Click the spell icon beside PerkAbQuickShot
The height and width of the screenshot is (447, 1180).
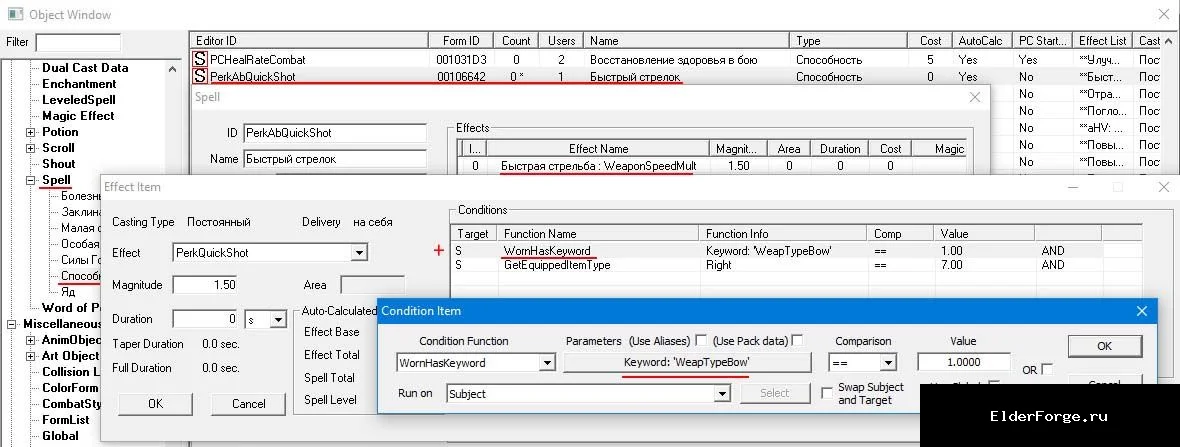pos(200,76)
